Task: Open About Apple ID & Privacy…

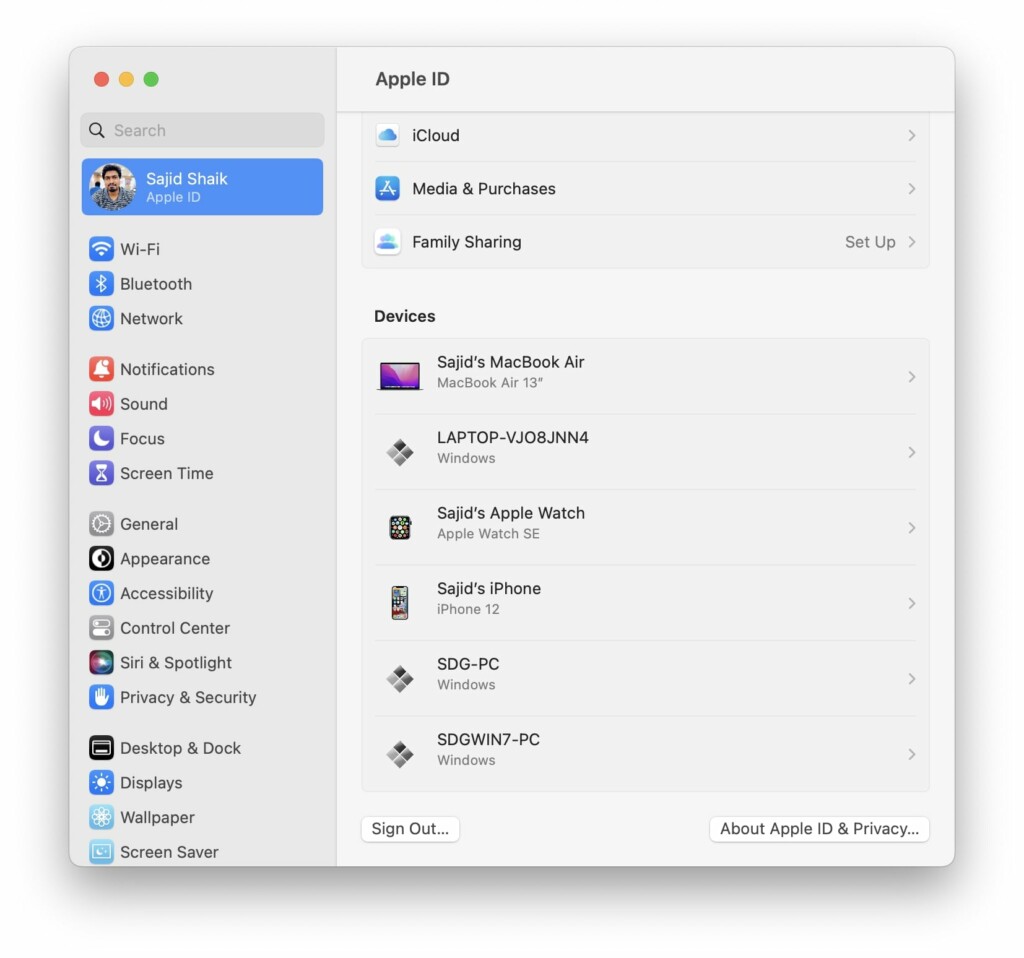Action: (819, 829)
